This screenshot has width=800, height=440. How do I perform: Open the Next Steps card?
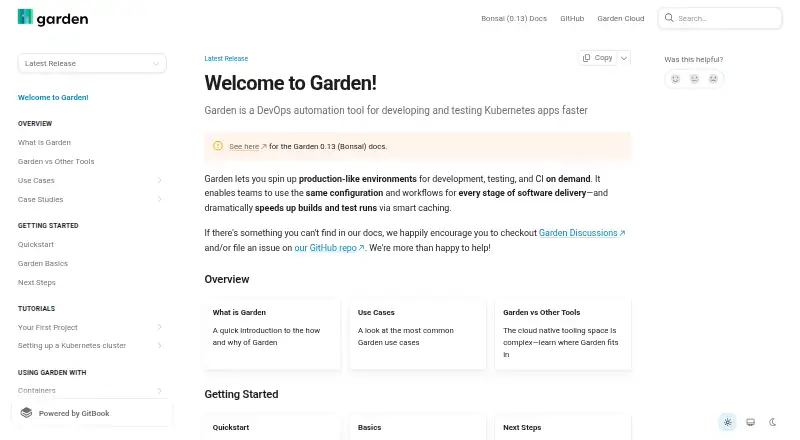point(563,428)
